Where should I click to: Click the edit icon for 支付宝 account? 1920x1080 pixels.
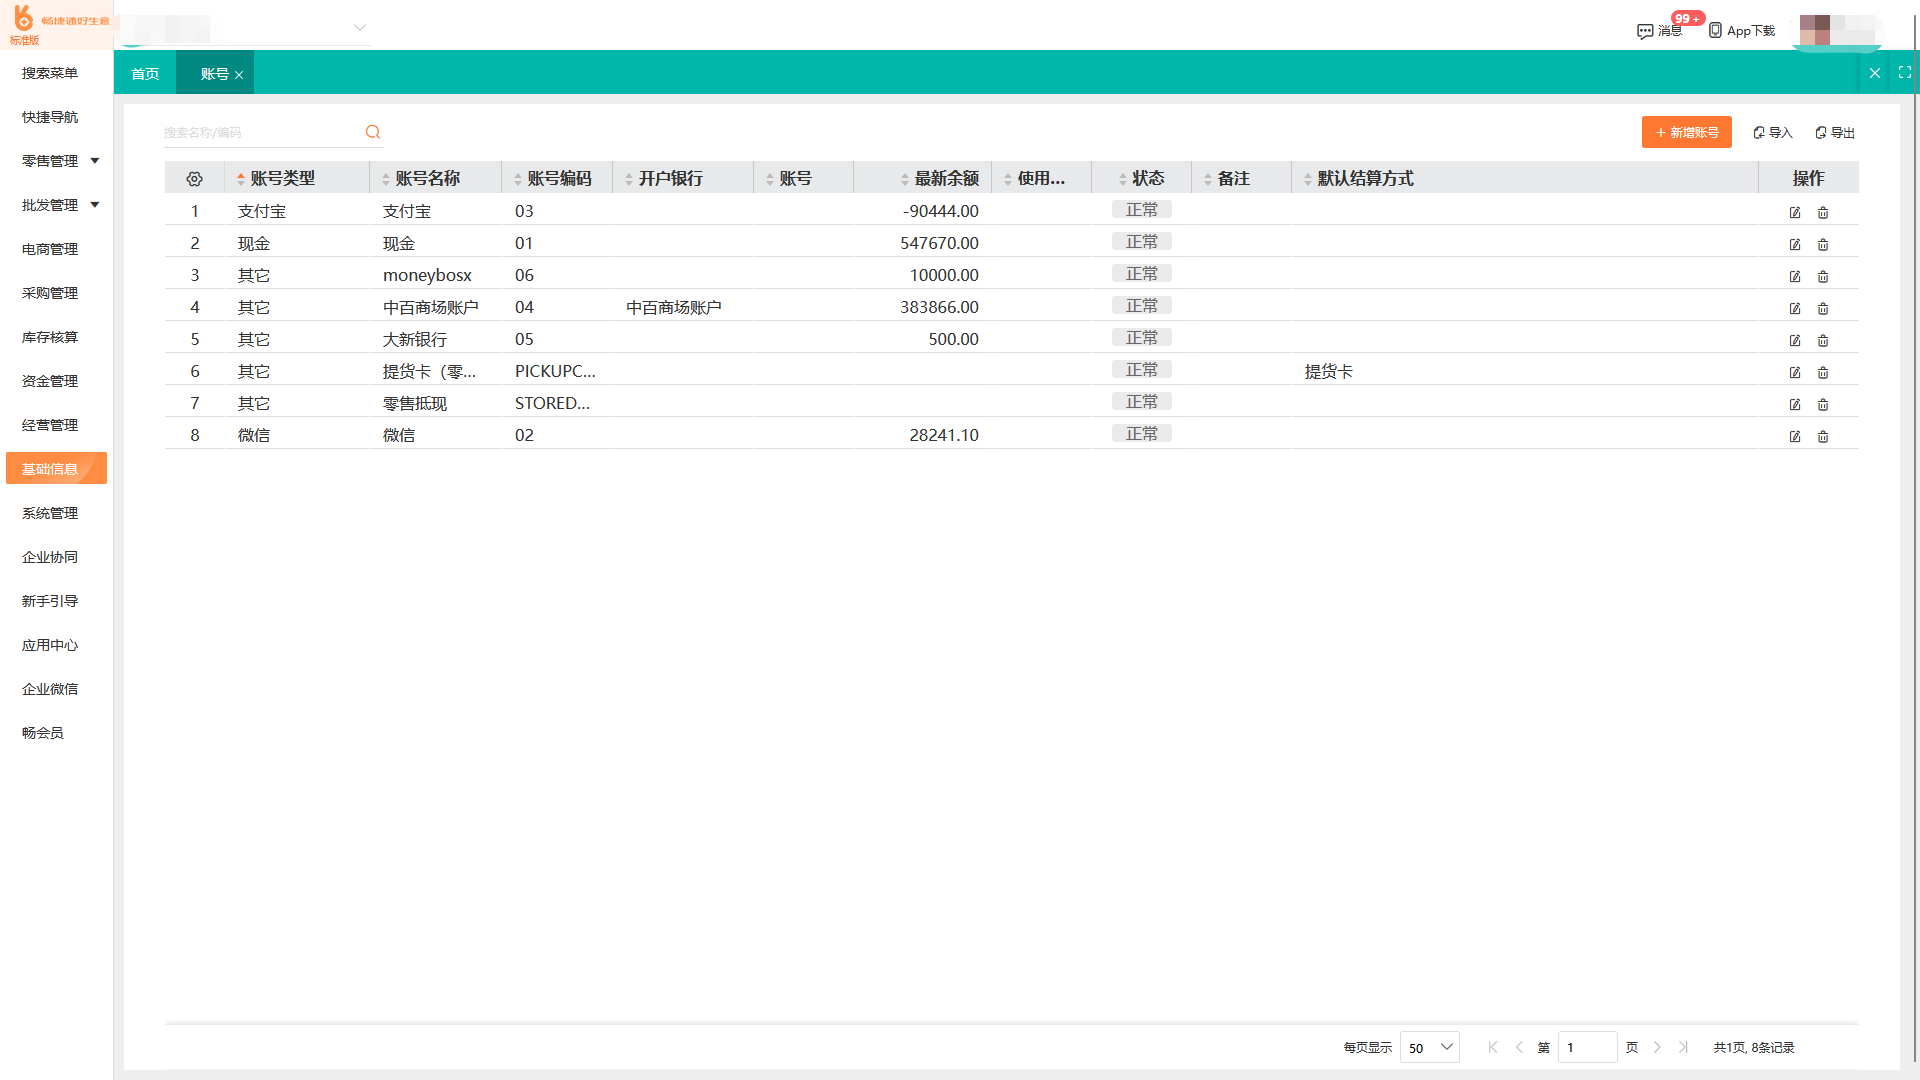coord(1795,211)
